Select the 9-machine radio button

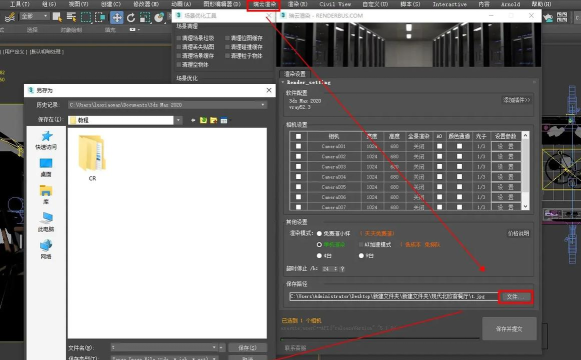click(361, 256)
